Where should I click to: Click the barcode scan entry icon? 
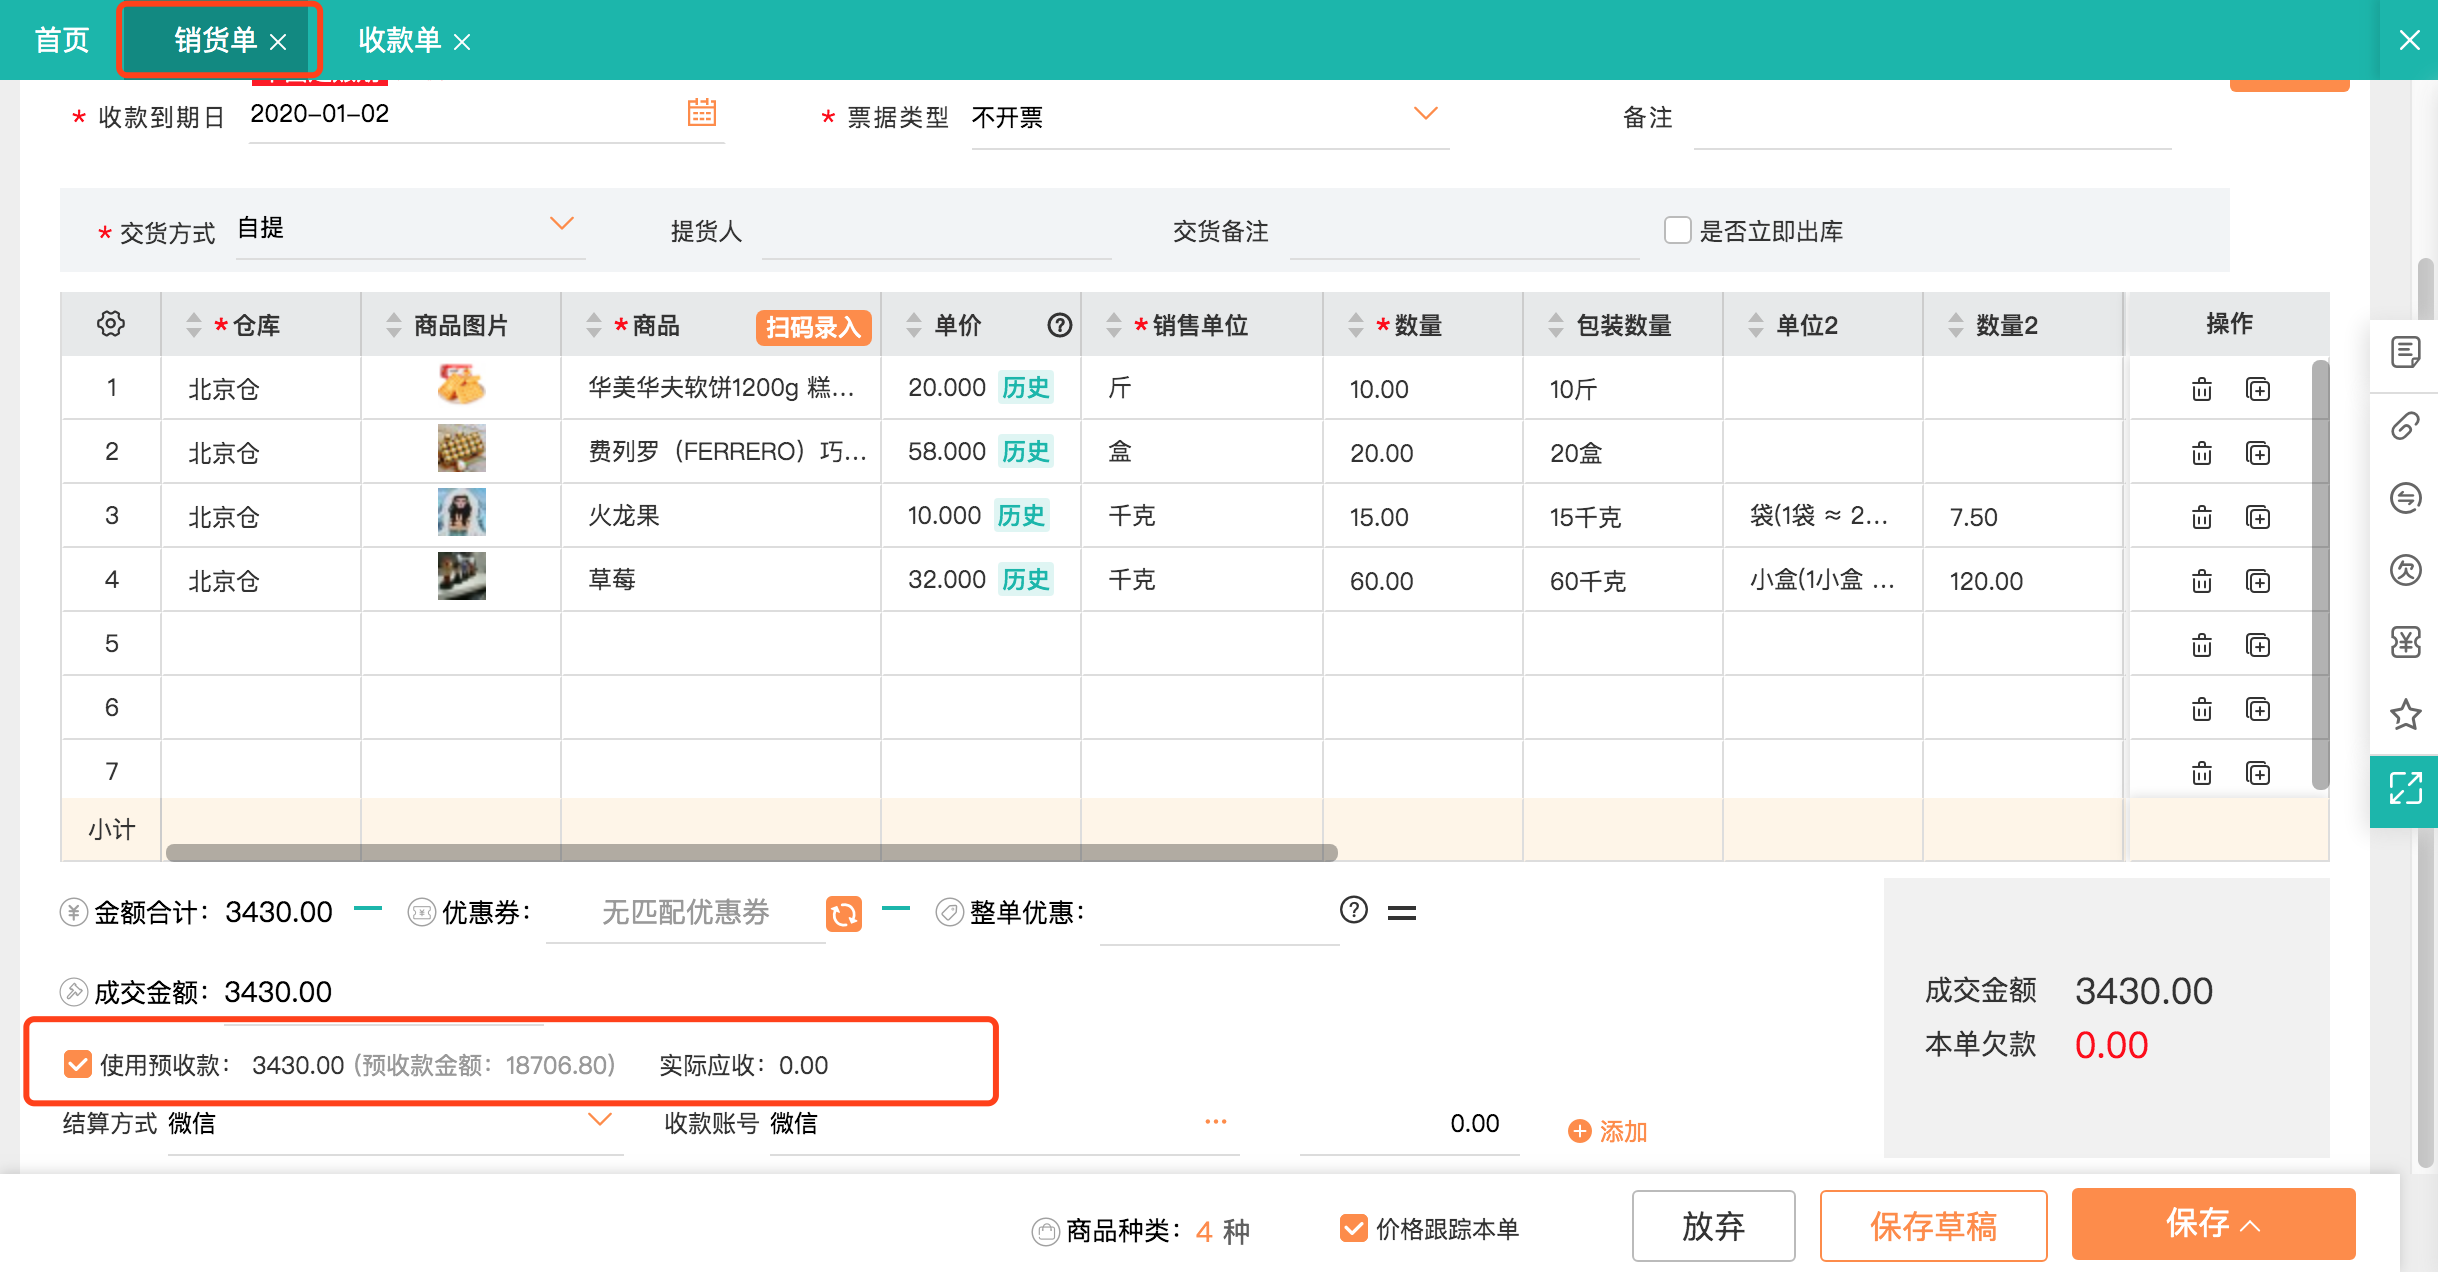pos(816,326)
